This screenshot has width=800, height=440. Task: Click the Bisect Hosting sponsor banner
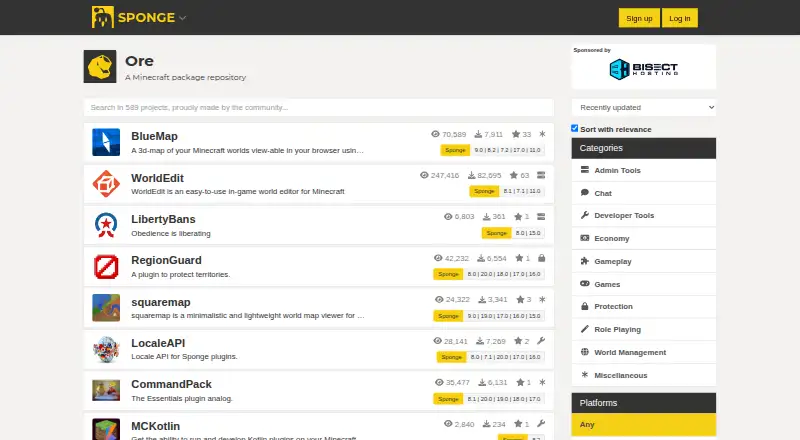(x=644, y=68)
